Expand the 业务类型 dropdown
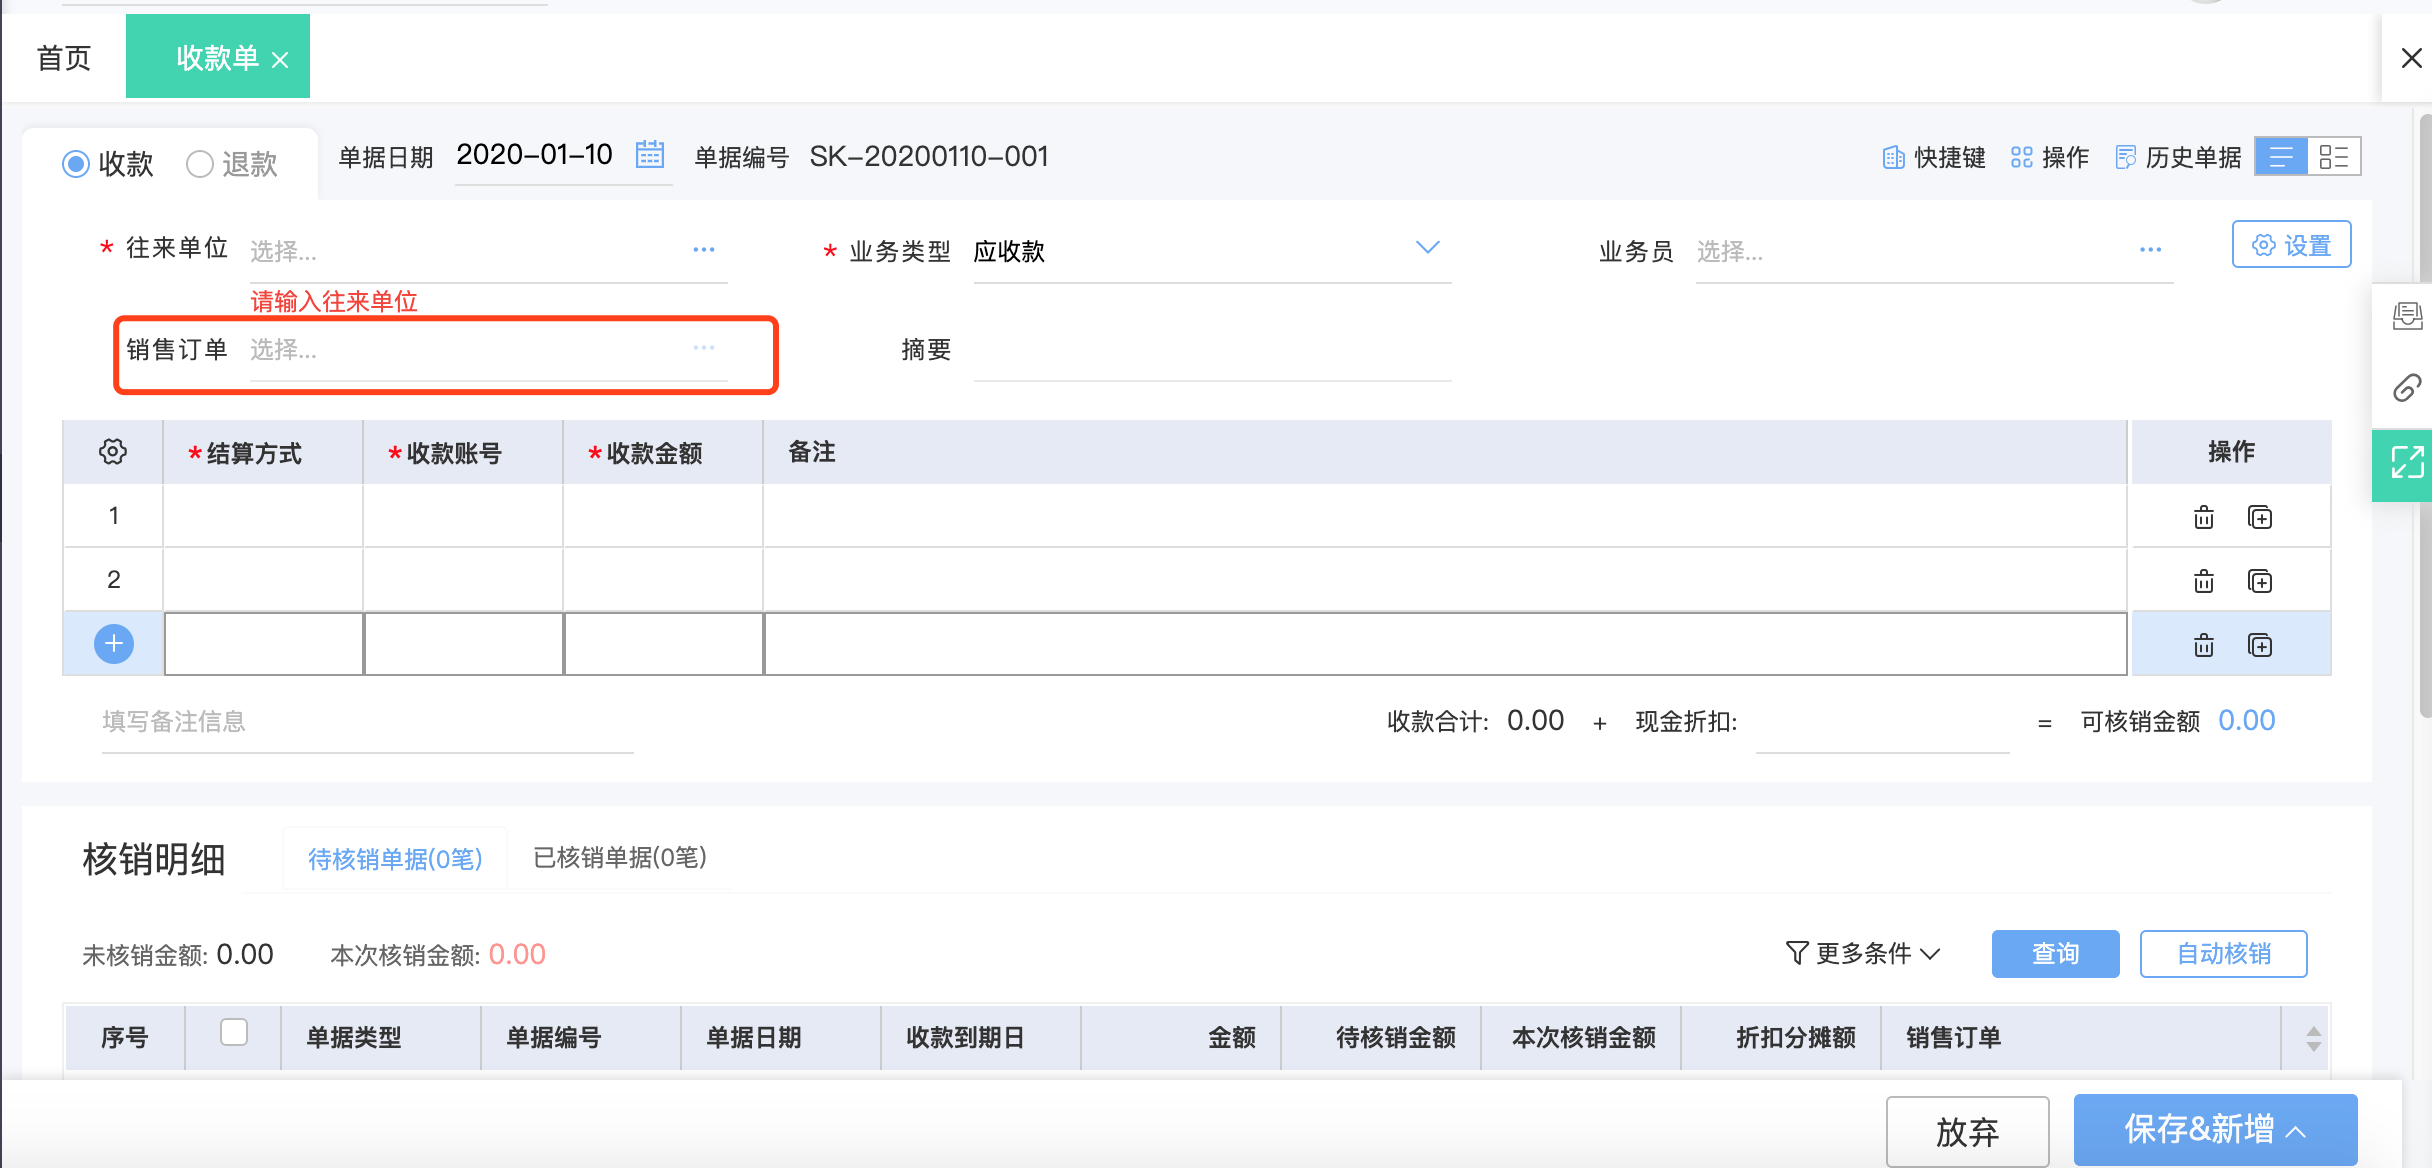Viewport: 2432px width, 1168px height. point(1427,248)
